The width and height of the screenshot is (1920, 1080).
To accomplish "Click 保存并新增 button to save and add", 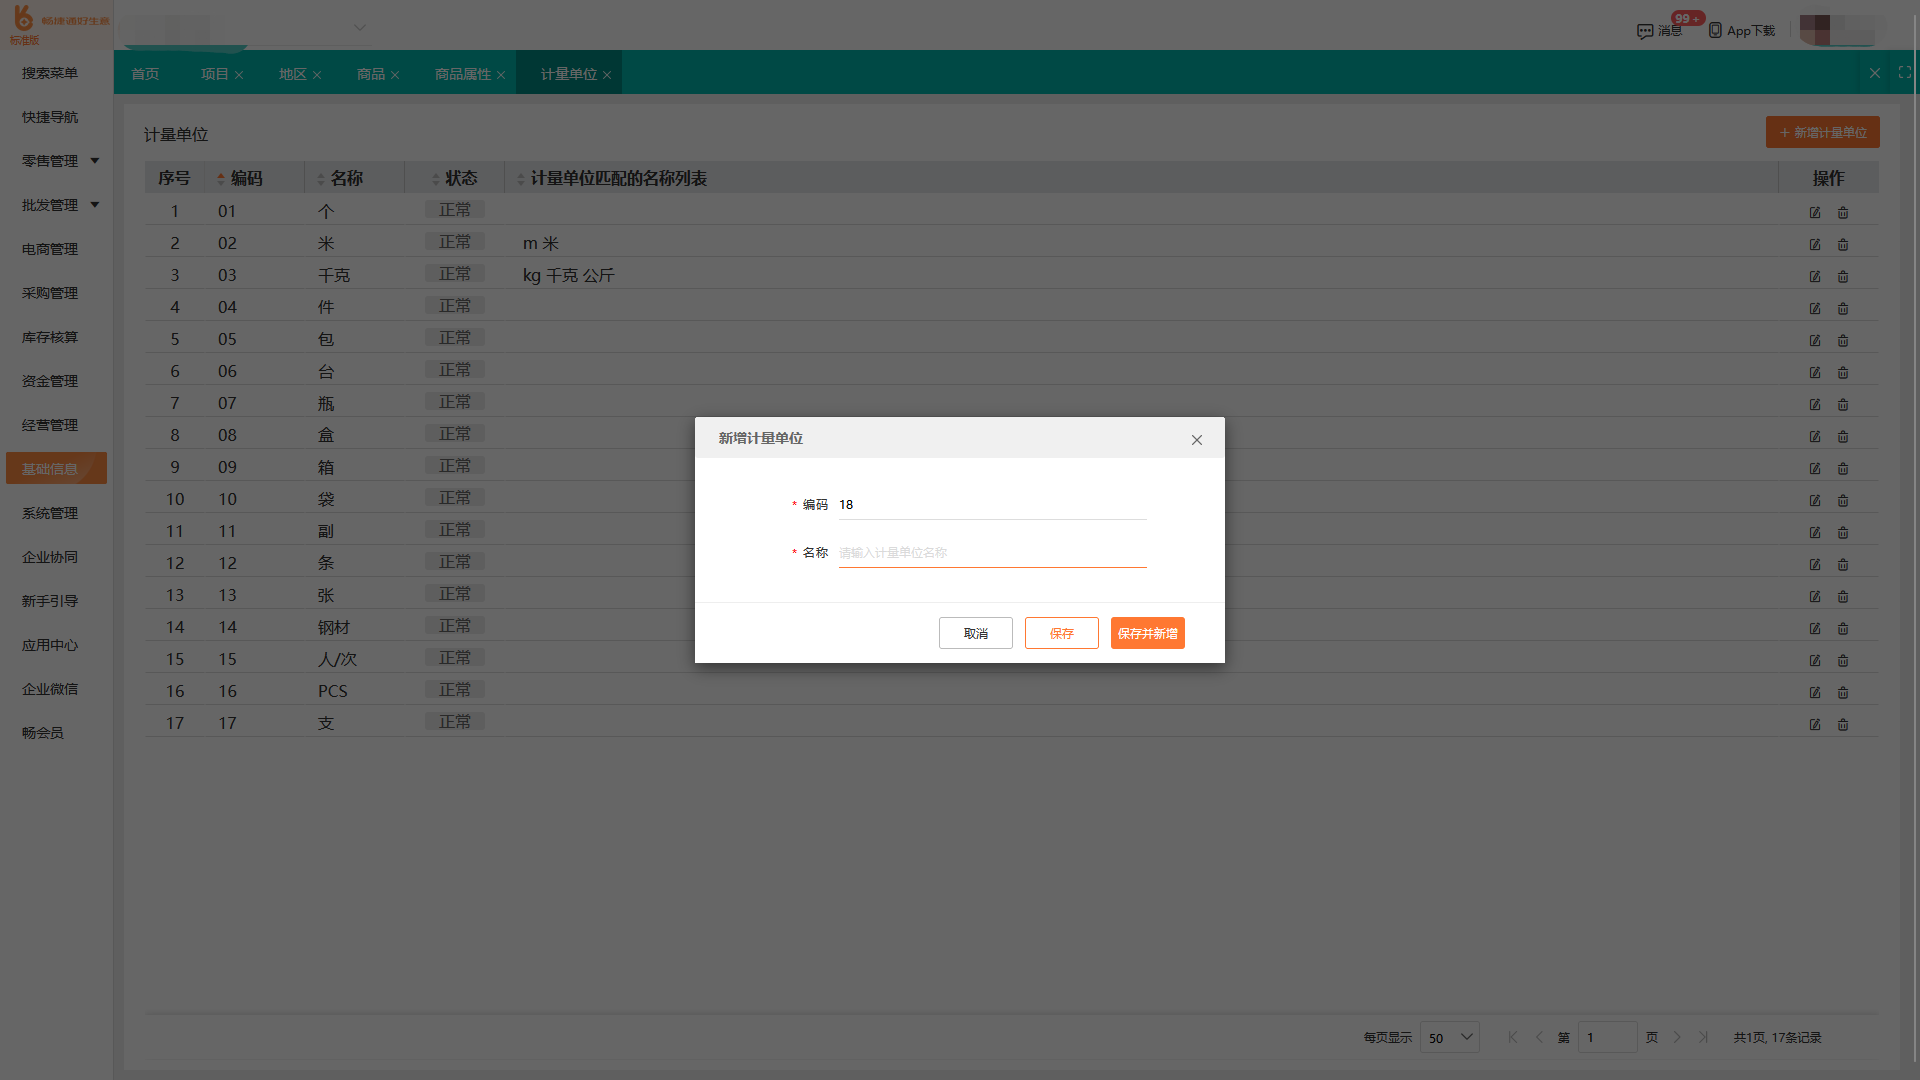I will (1146, 633).
